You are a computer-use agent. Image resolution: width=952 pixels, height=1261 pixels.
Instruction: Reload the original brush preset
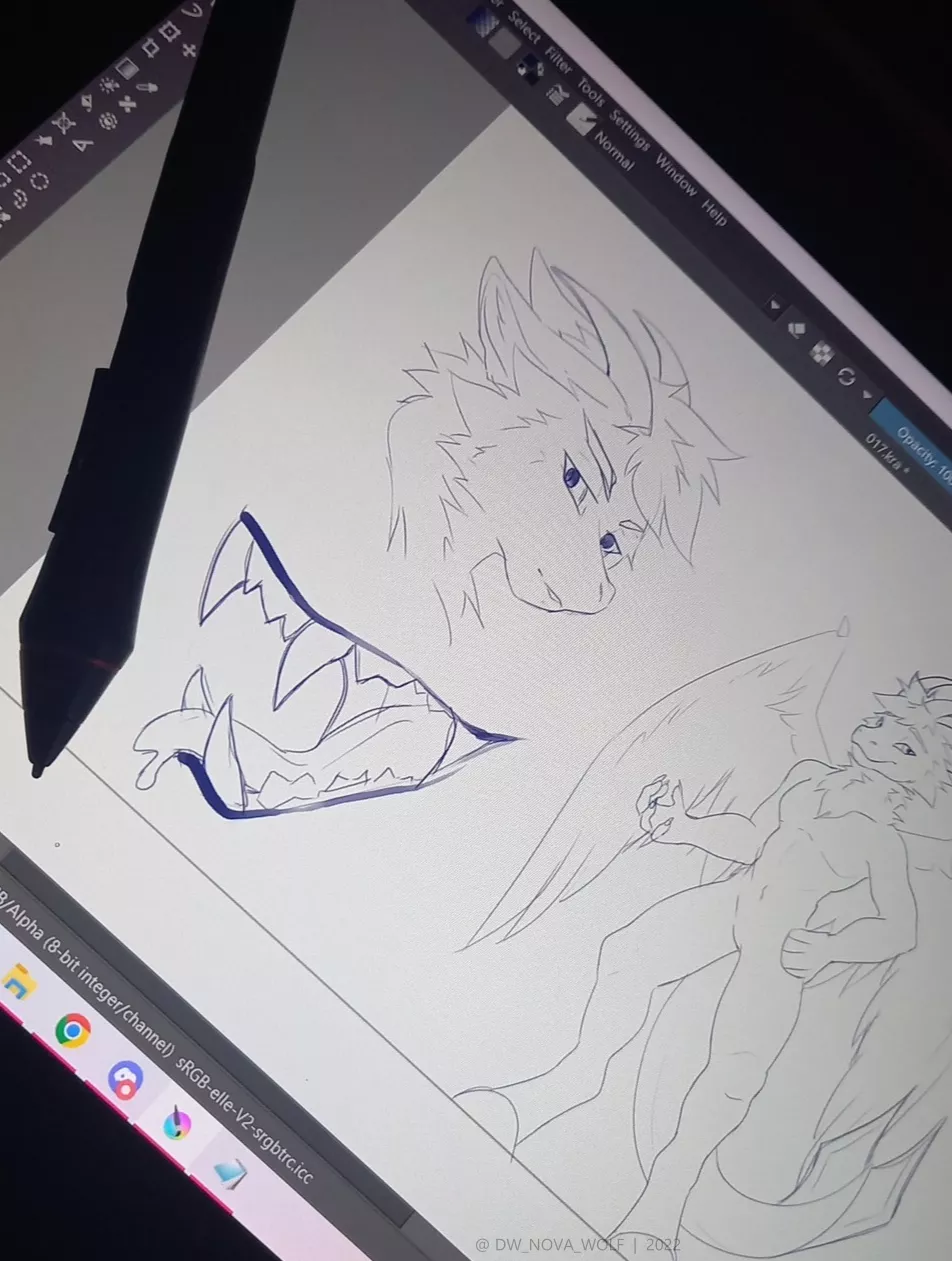(846, 377)
